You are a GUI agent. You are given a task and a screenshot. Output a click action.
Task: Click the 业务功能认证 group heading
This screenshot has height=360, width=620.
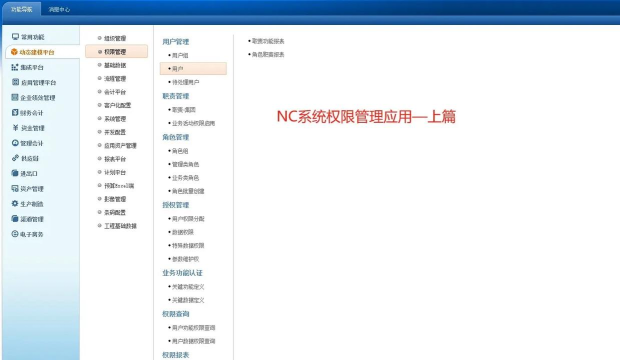[x=182, y=273]
